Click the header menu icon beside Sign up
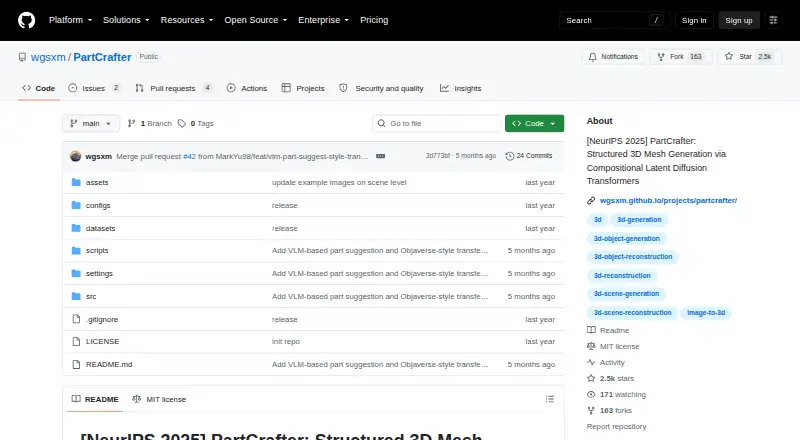Screen dimensions: 800x440 pyautogui.click(x=773, y=20)
